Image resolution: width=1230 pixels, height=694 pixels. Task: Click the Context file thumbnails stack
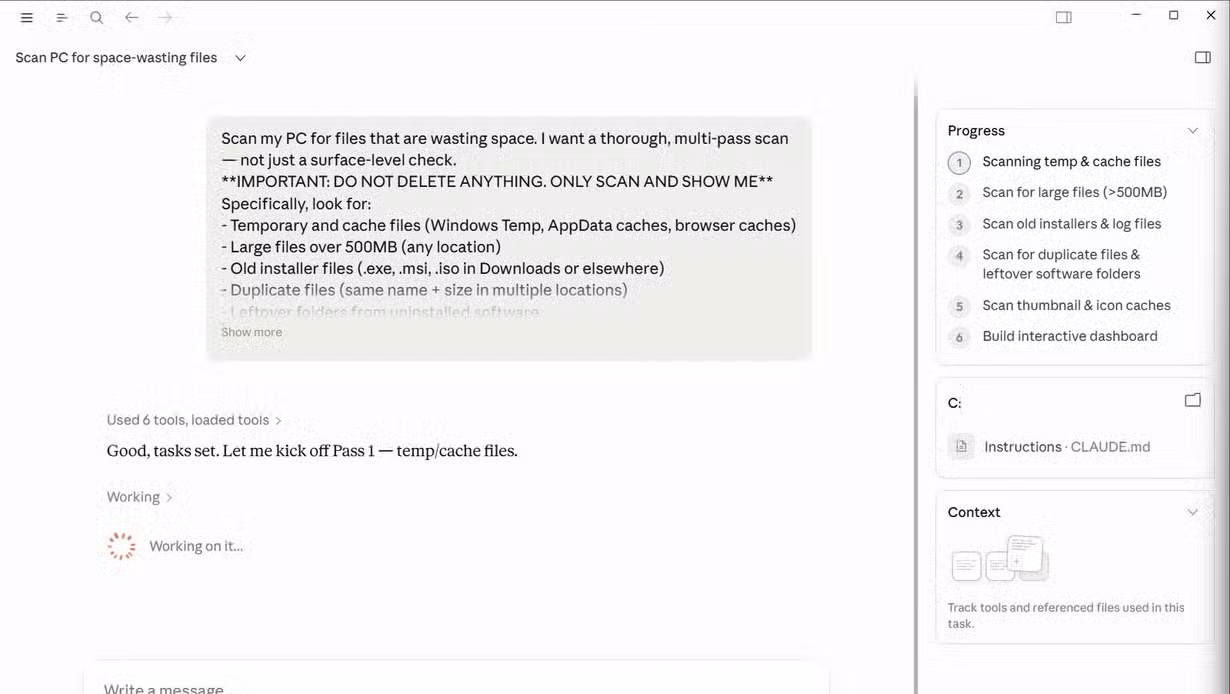998,558
